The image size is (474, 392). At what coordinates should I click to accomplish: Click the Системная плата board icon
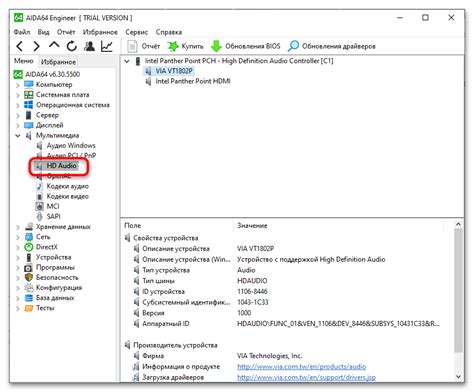point(29,95)
